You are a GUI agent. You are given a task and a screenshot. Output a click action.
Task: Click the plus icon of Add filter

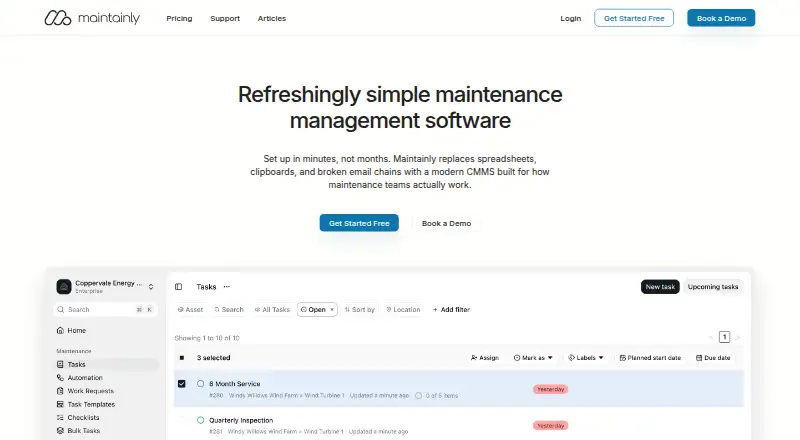coord(435,310)
